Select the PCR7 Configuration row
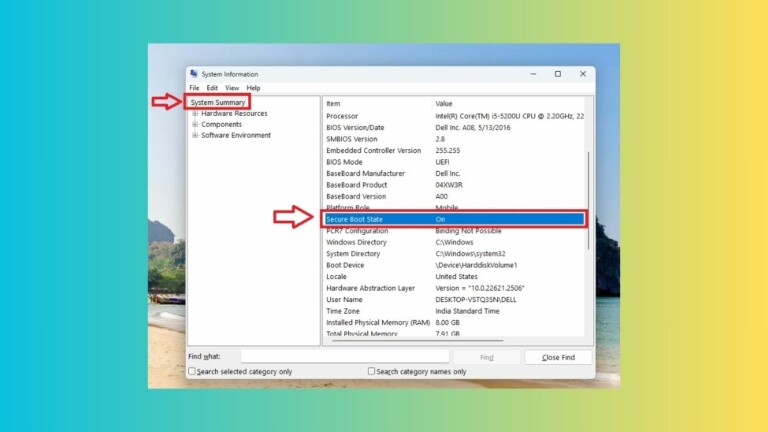This screenshot has height=432, width=768. pyautogui.click(x=454, y=231)
